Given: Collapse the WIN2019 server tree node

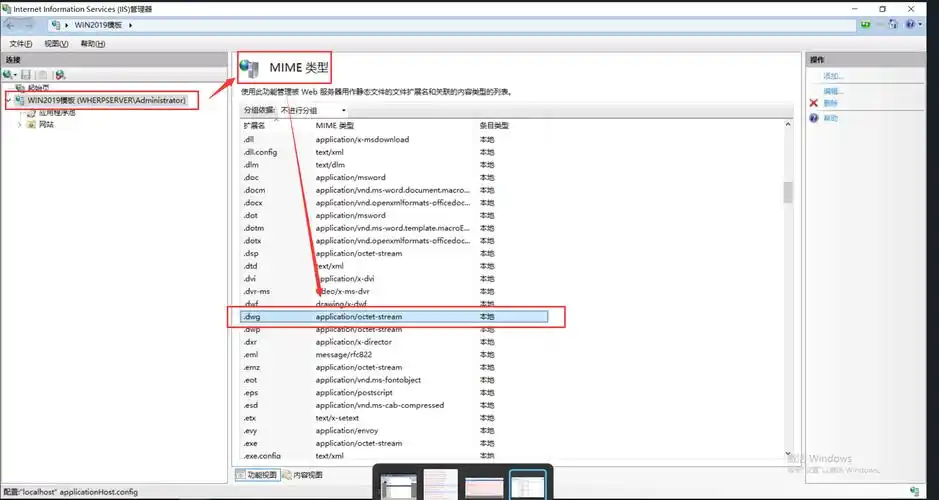Looking at the screenshot, I should pyautogui.click(x=9, y=100).
